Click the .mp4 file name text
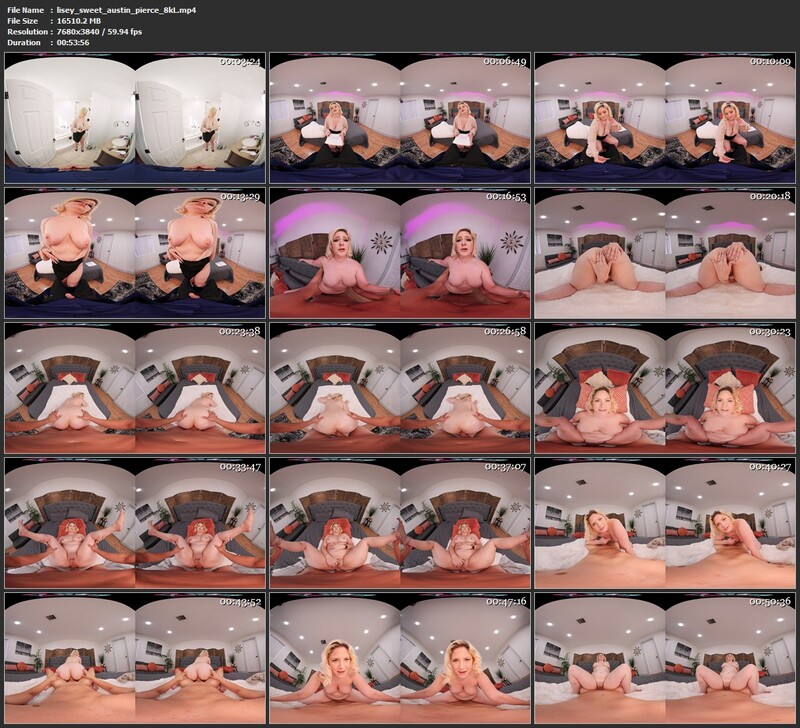The width and height of the screenshot is (800, 728). tap(125, 9)
